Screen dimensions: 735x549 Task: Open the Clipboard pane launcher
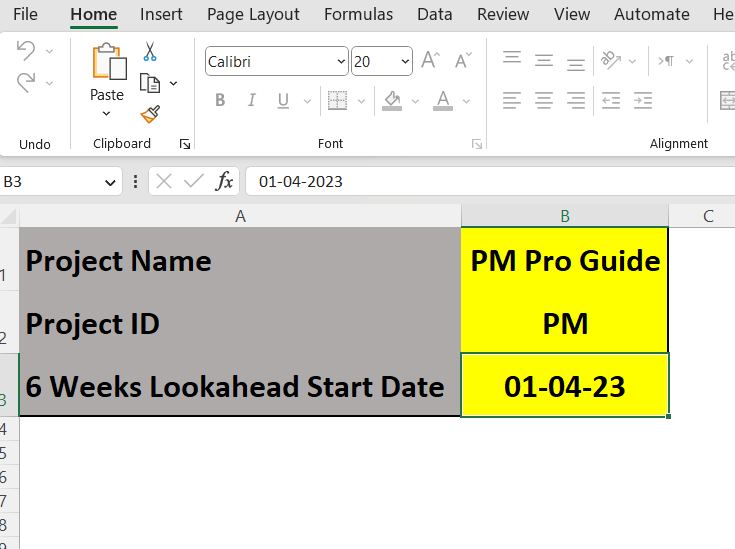click(185, 144)
